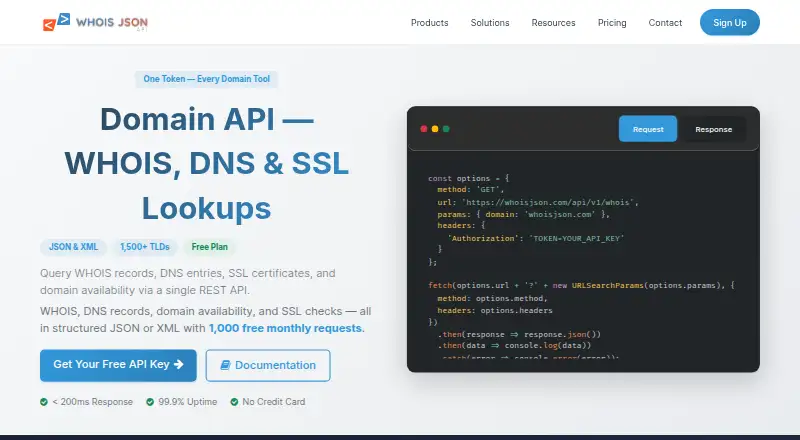Click the checkmark icon beside No Credit Card
The height and width of the screenshot is (440, 800).
(x=234, y=402)
